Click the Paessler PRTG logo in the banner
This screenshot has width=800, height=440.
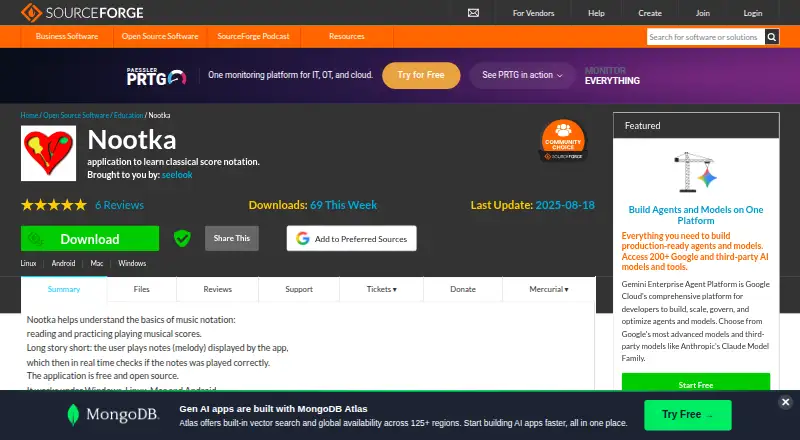point(156,77)
